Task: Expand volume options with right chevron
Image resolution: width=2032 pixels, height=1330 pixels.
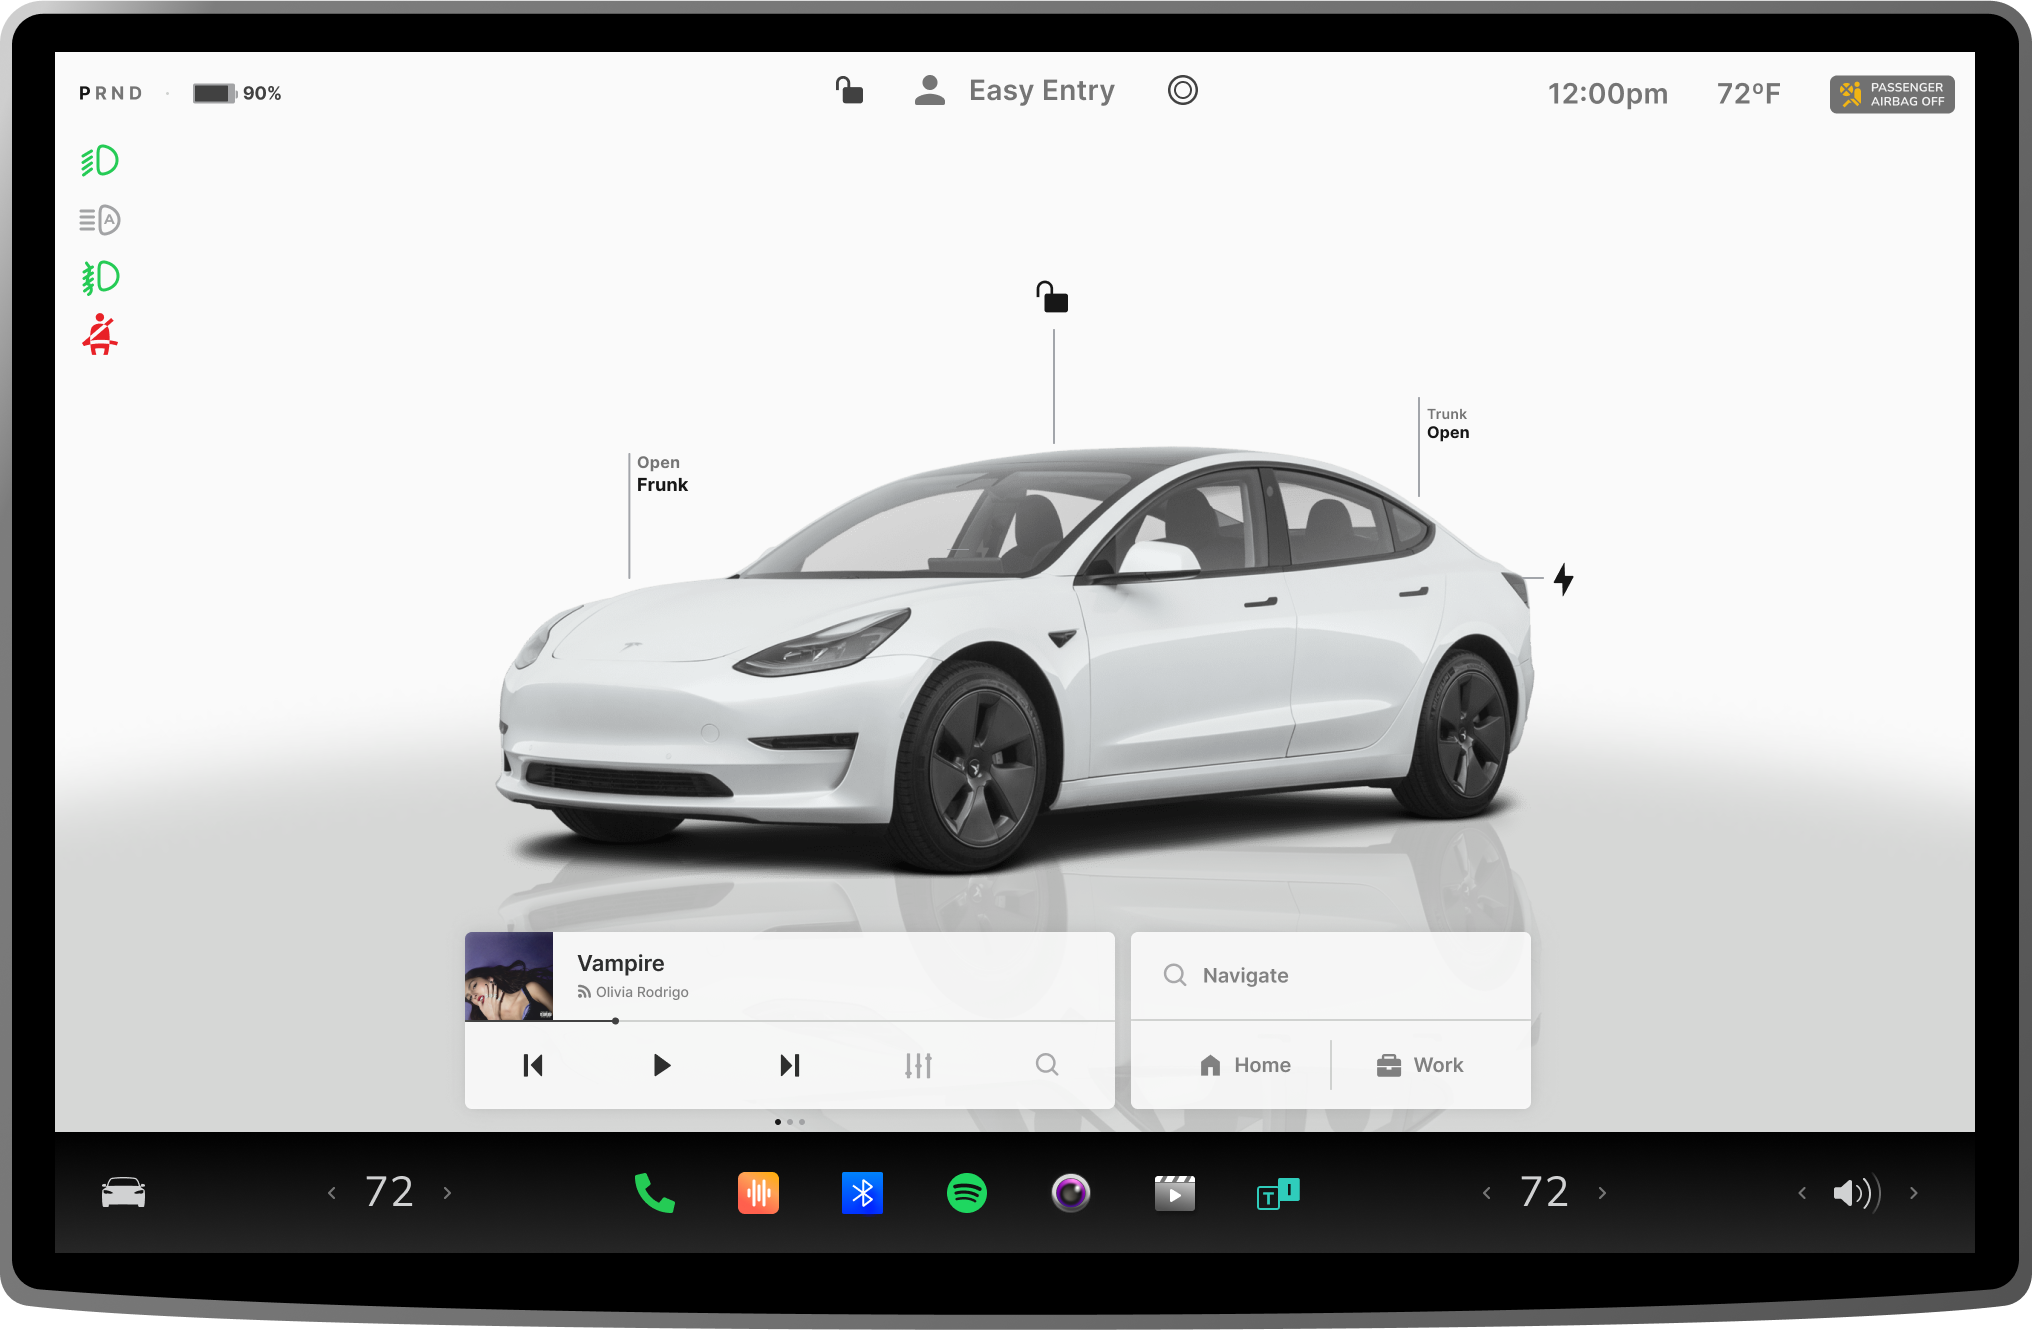Action: (x=1915, y=1192)
